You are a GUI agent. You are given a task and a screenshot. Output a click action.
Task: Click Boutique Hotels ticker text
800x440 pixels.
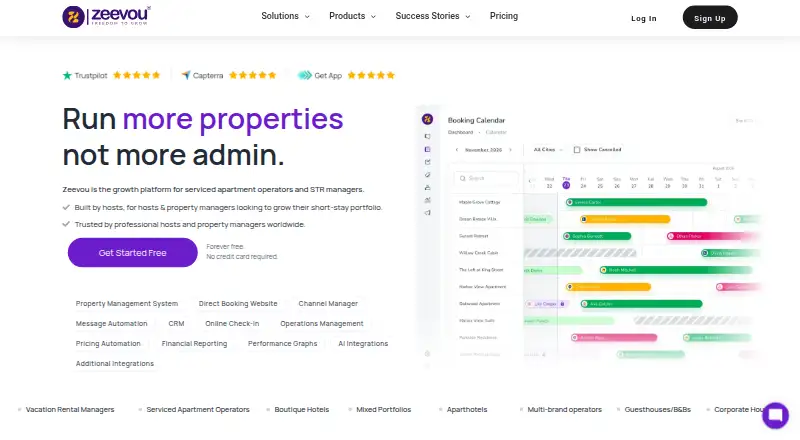point(302,409)
